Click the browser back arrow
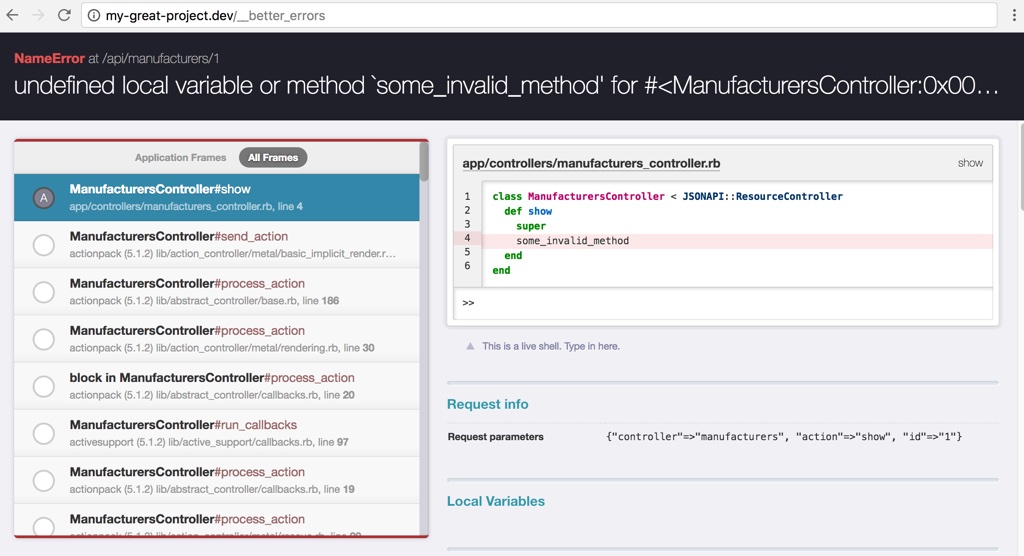 point(13,16)
